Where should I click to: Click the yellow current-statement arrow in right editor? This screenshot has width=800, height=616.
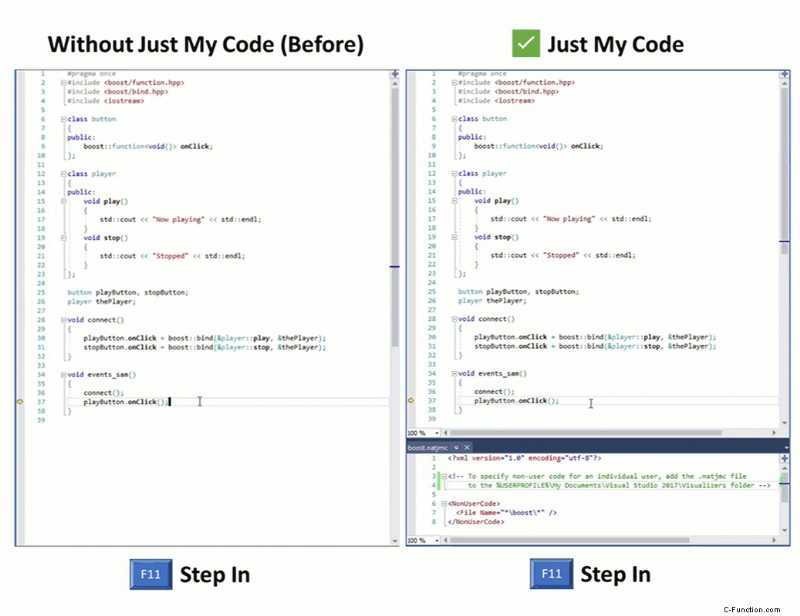(411, 401)
